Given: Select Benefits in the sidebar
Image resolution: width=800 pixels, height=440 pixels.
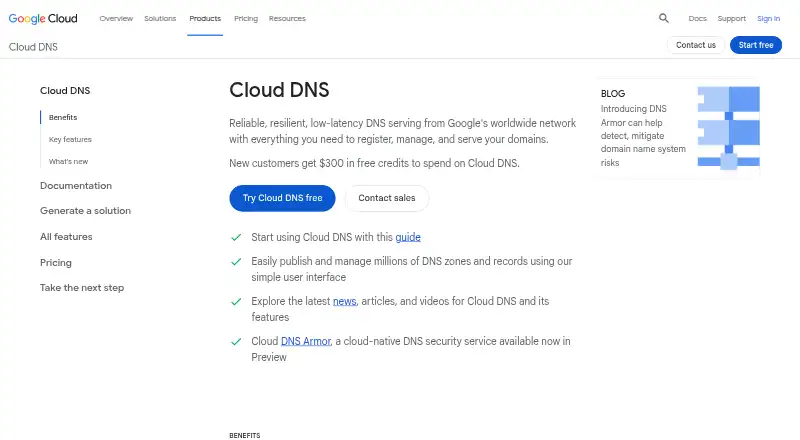Looking at the screenshot, I should (63, 117).
